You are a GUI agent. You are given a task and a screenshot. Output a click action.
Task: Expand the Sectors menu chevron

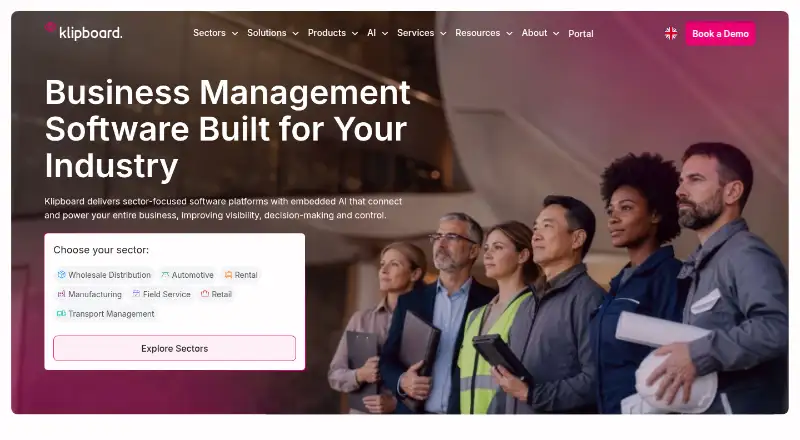[235, 34]
